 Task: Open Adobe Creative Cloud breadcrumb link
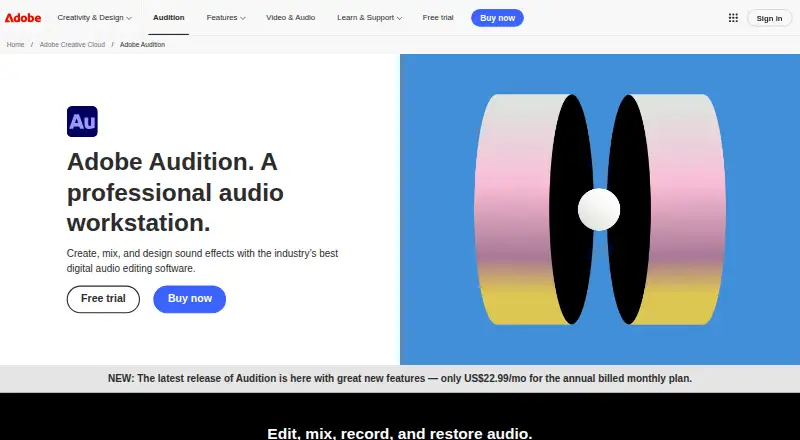click(72, 45)
